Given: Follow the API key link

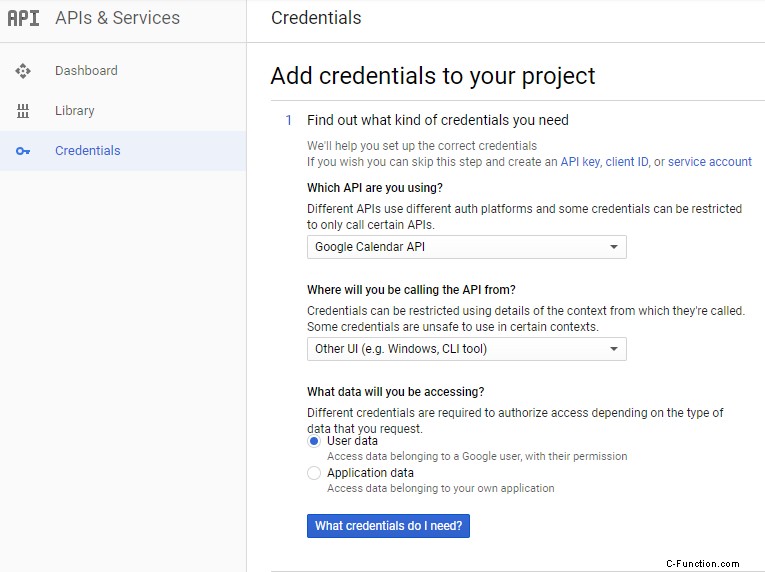Looking at the screenshot, I should tap(580, 162).
